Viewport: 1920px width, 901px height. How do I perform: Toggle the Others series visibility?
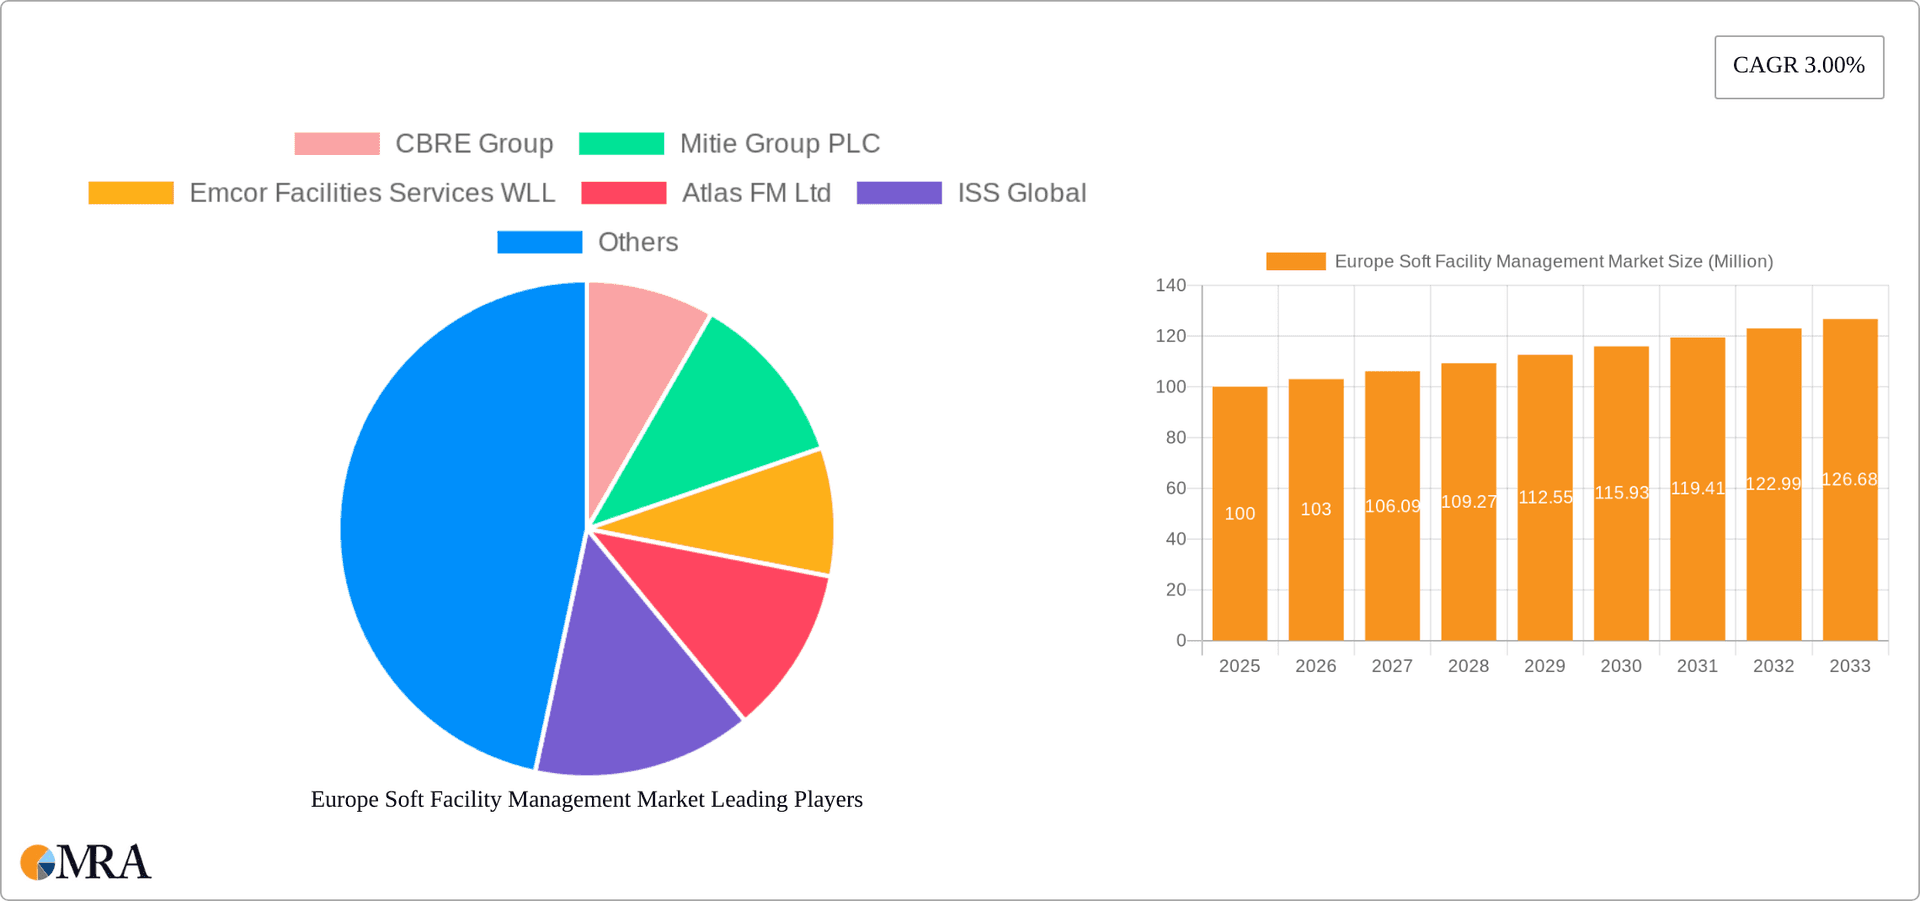coord(539,241)
